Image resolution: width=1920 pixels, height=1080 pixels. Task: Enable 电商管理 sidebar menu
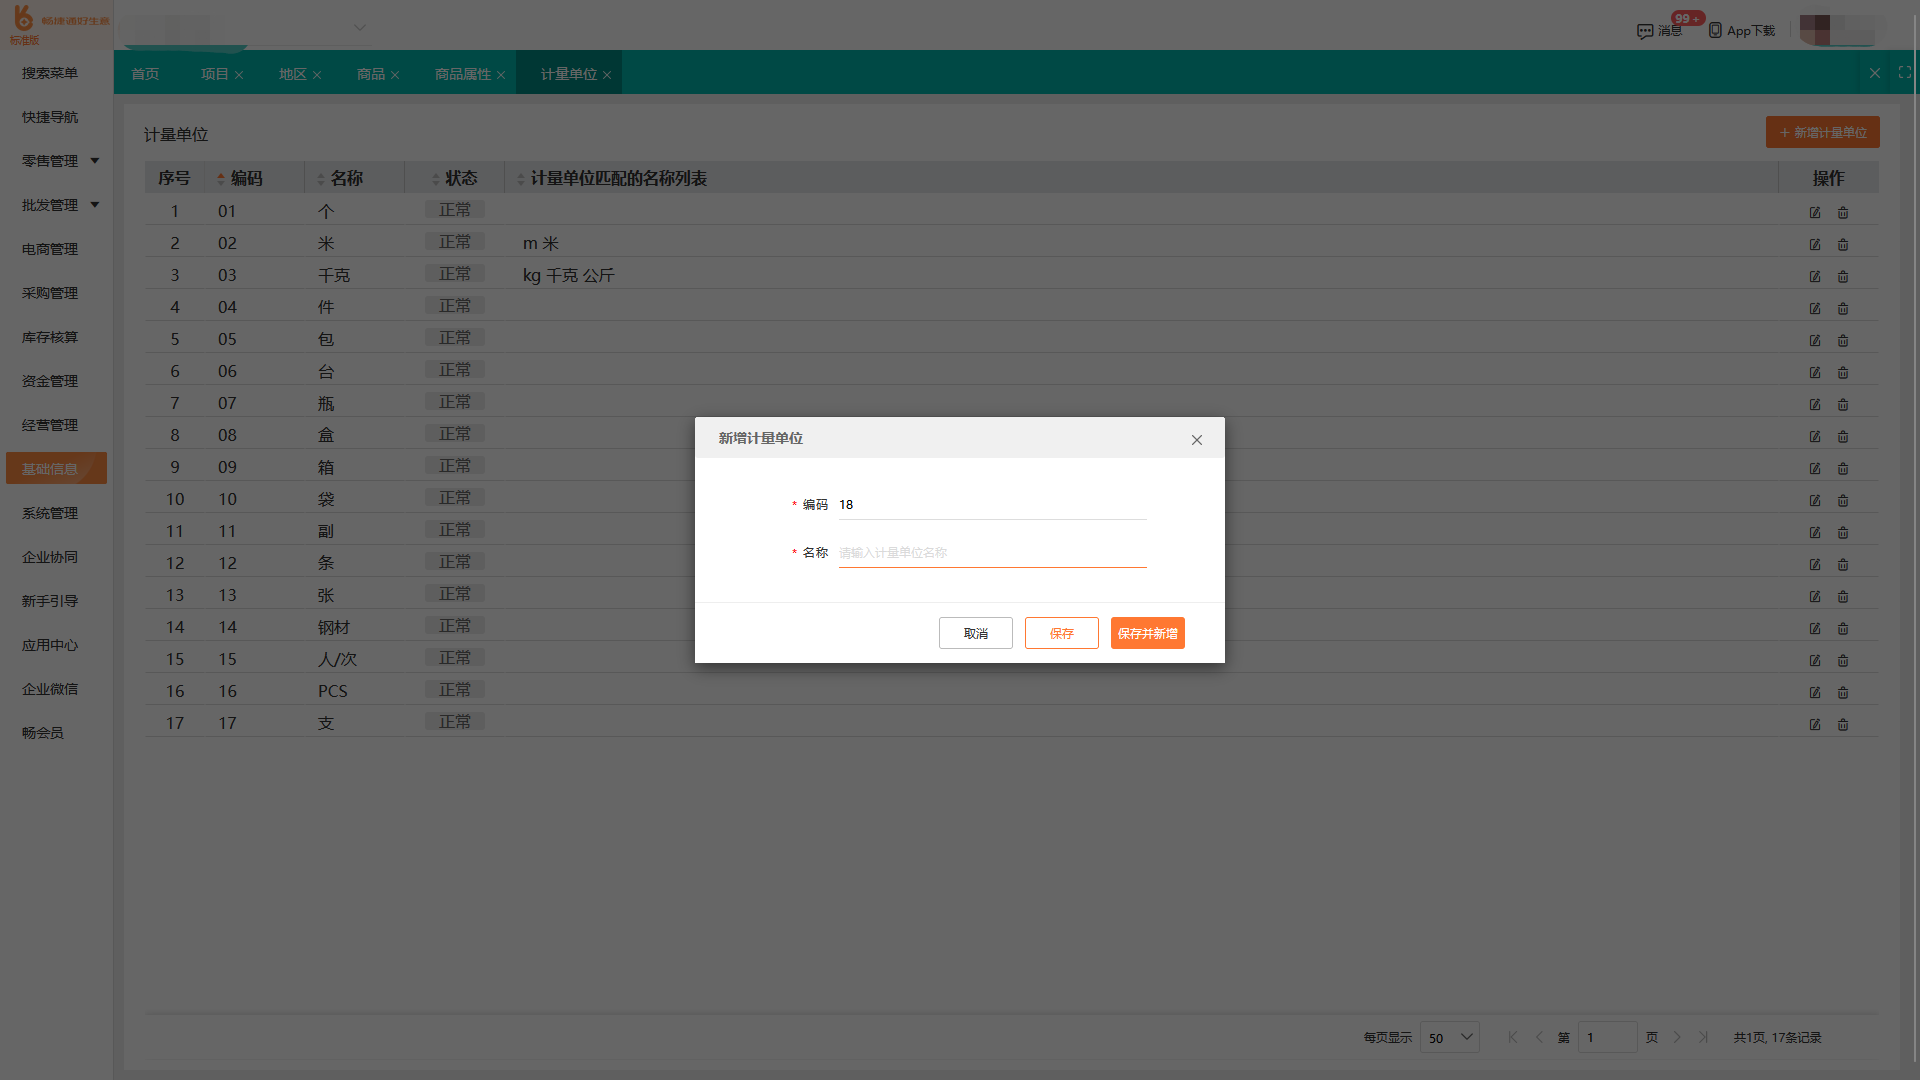[x=53, y=248]
